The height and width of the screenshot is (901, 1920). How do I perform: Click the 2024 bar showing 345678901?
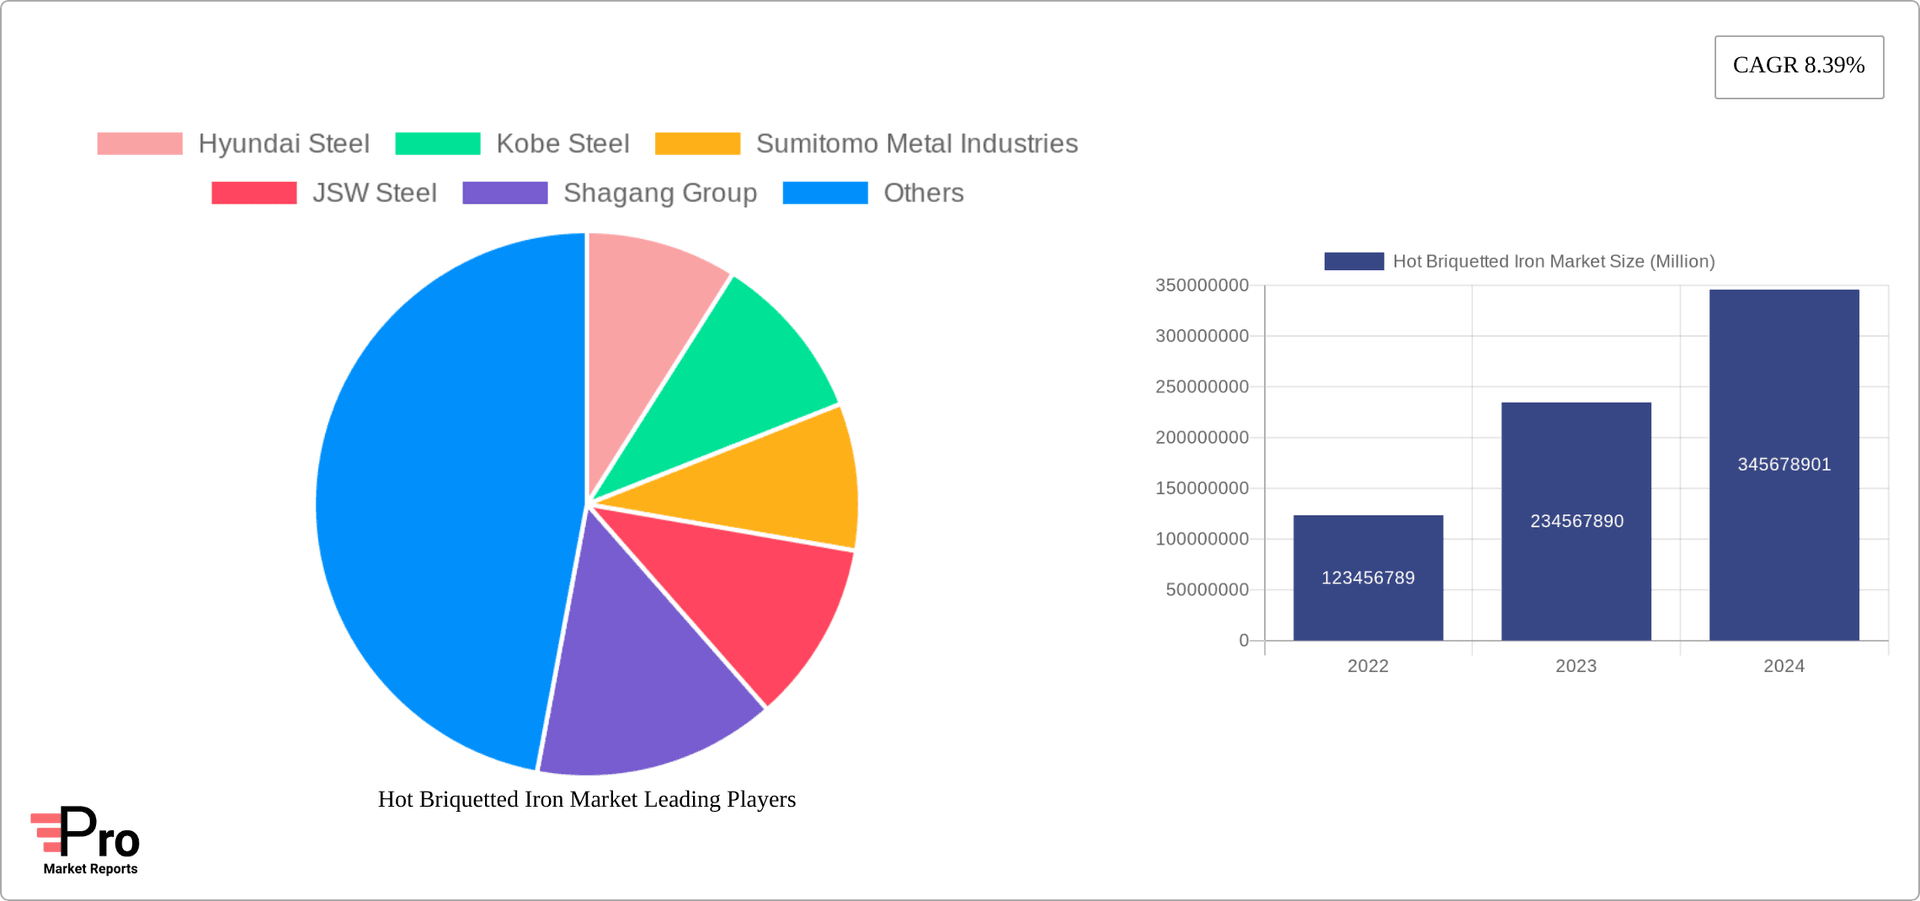[x=1785, y=465]
